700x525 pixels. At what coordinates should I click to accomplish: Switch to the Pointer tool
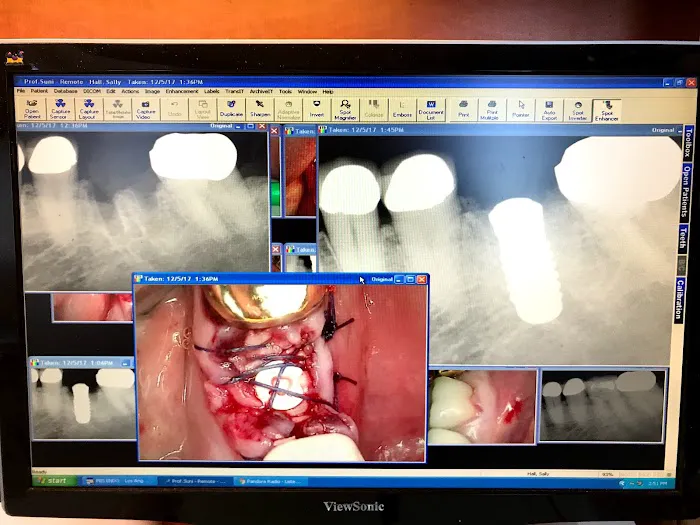pos(520,109)
